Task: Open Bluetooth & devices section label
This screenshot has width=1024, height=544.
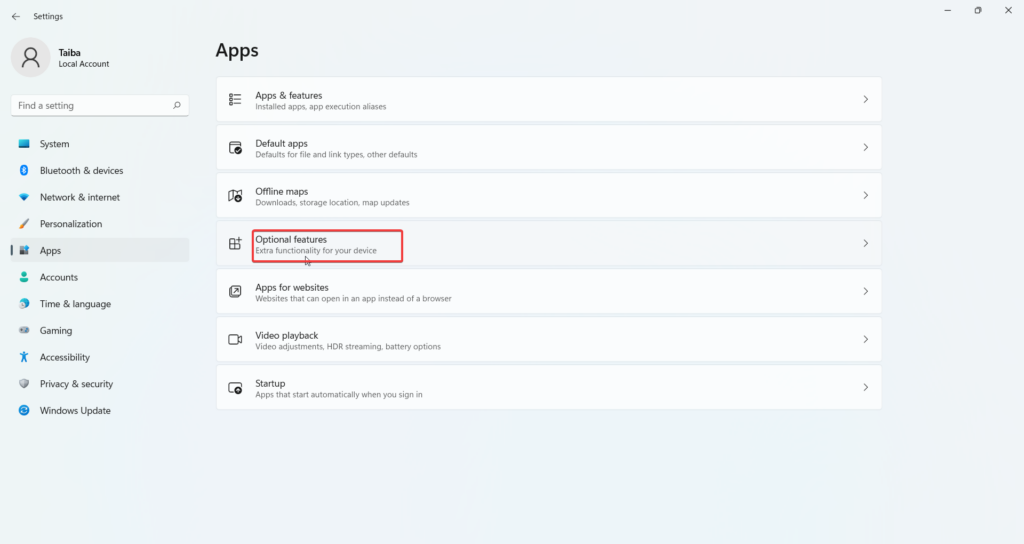Action: (82, 170)
